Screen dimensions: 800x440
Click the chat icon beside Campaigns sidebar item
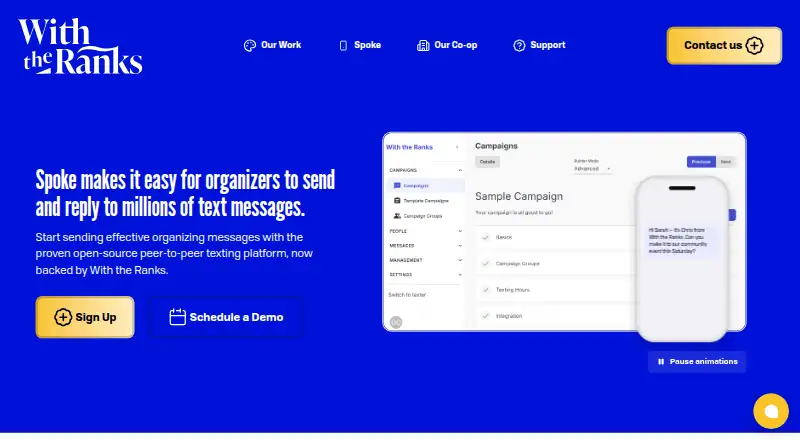[397, 186]
